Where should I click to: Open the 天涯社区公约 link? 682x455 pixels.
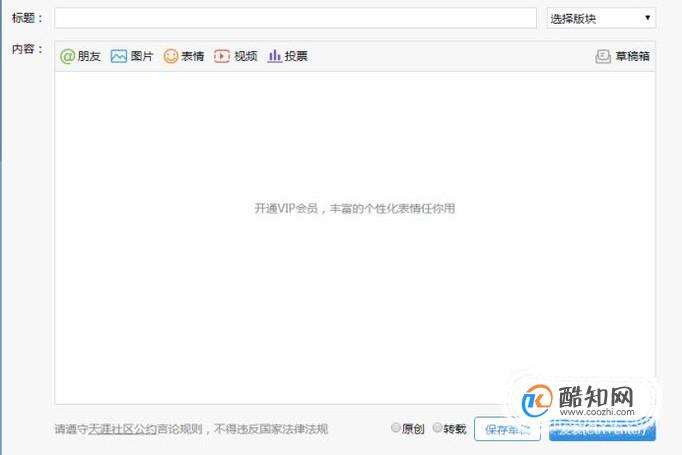tap(122, 429)
